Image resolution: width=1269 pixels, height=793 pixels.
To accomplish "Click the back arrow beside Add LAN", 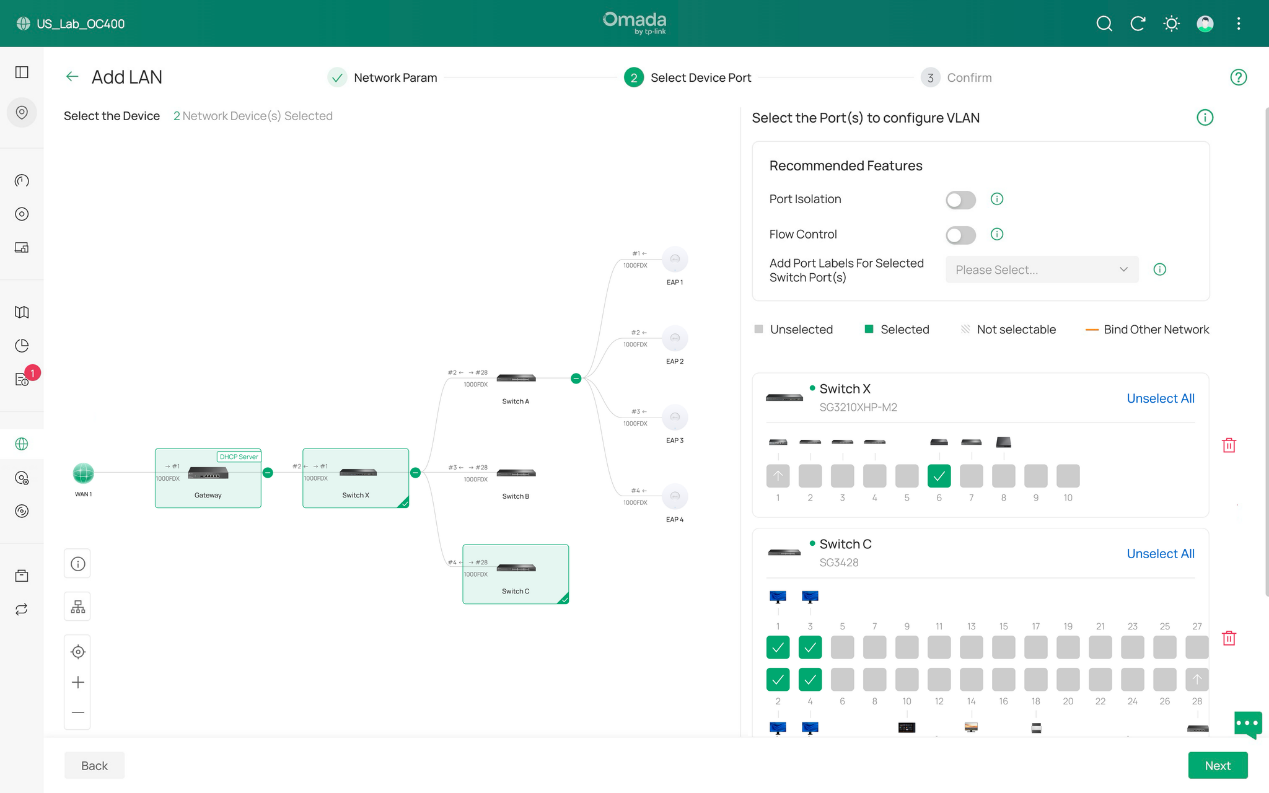I will click(72, 77).
